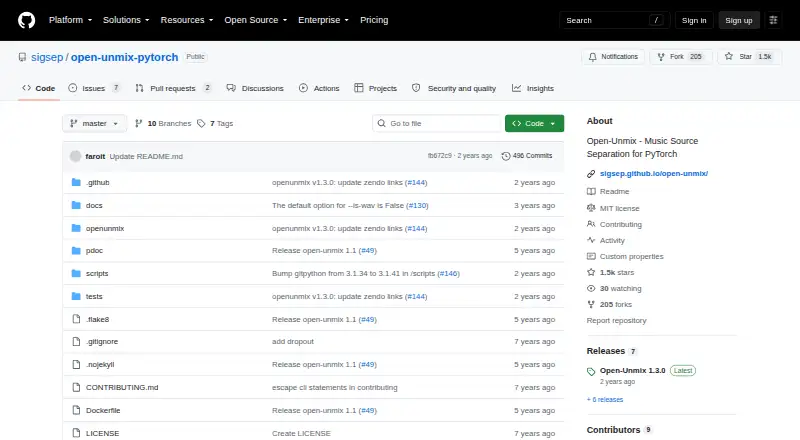This screenshot has height=440, width=800.
Task: Open the Projects tab
Action: (376, 88)
